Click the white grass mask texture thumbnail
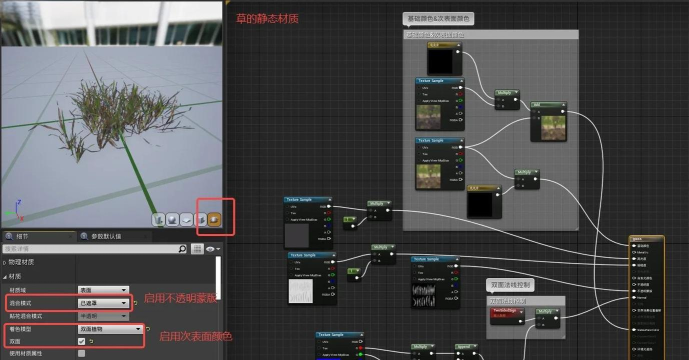The image size is (689, 360). [301, 291]
